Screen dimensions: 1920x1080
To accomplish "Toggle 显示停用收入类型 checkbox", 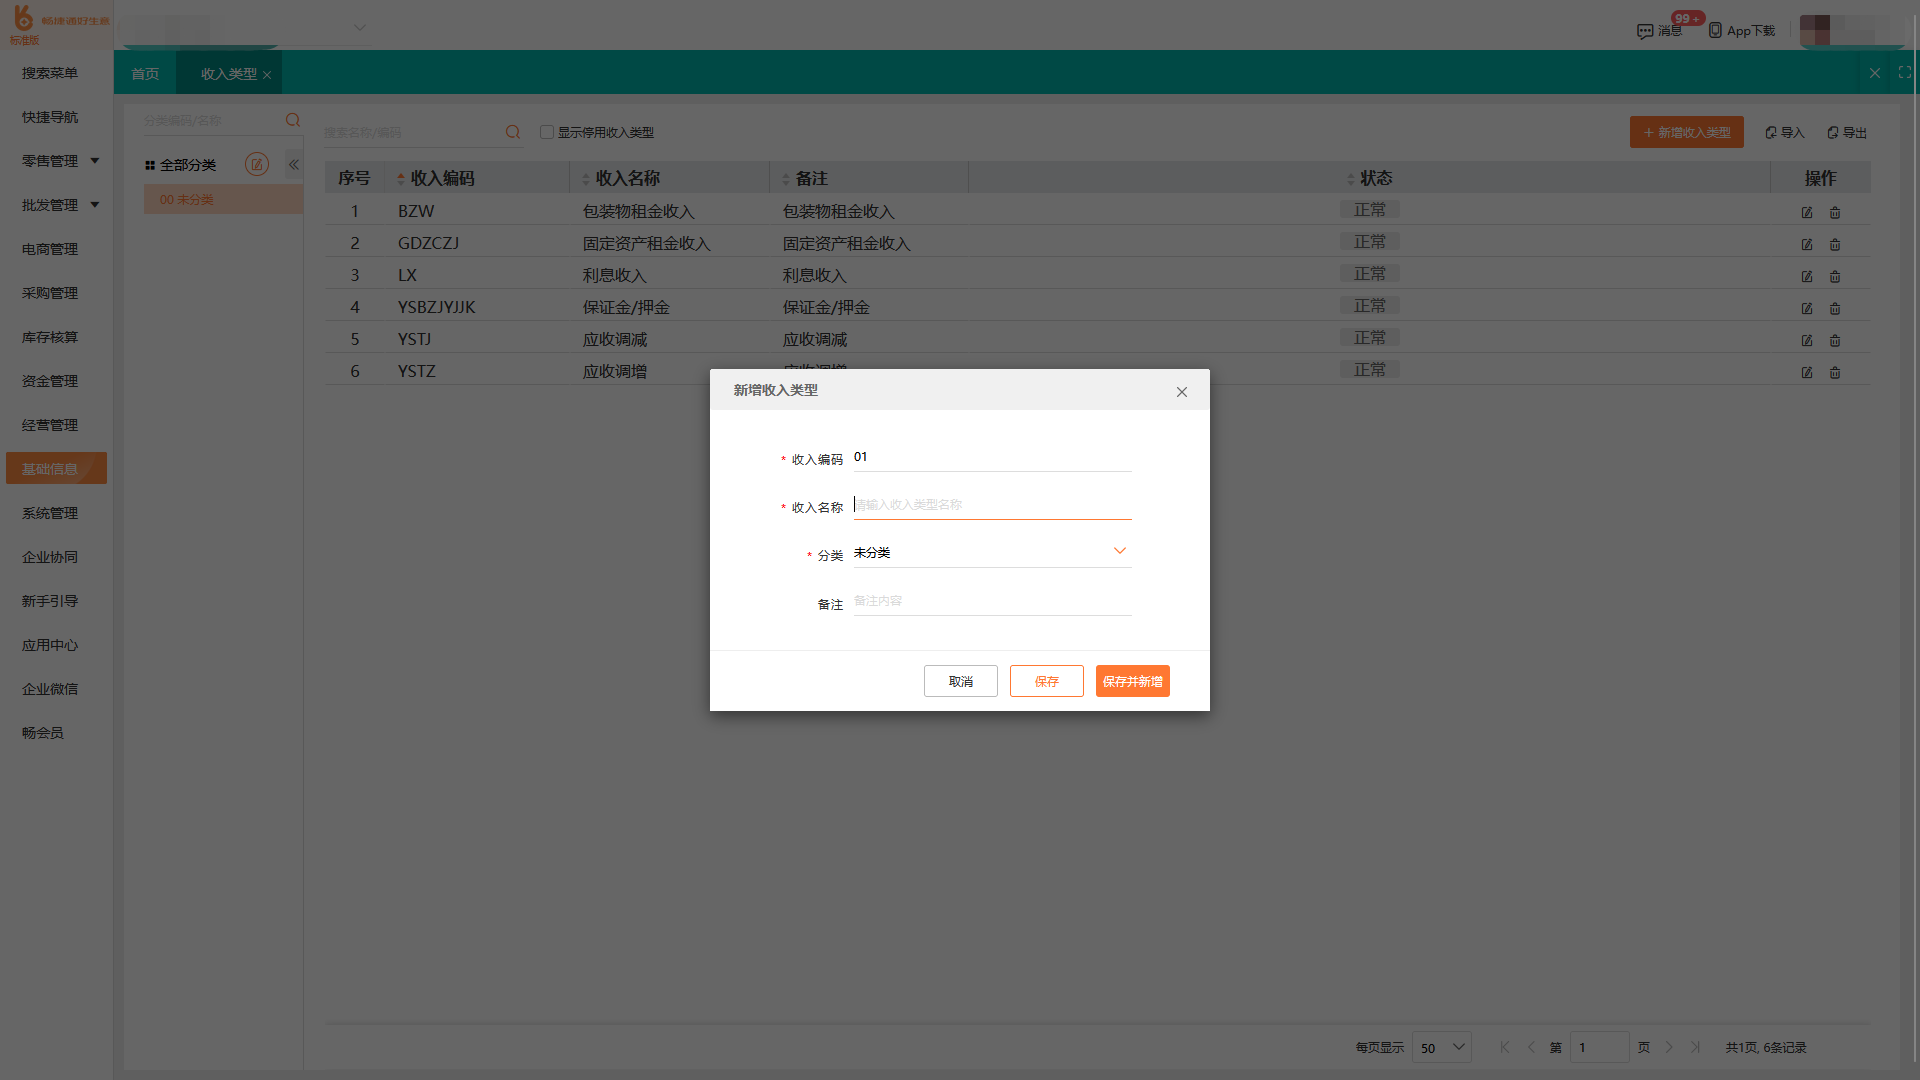I will pyautogui.click(x=546, y=132).
